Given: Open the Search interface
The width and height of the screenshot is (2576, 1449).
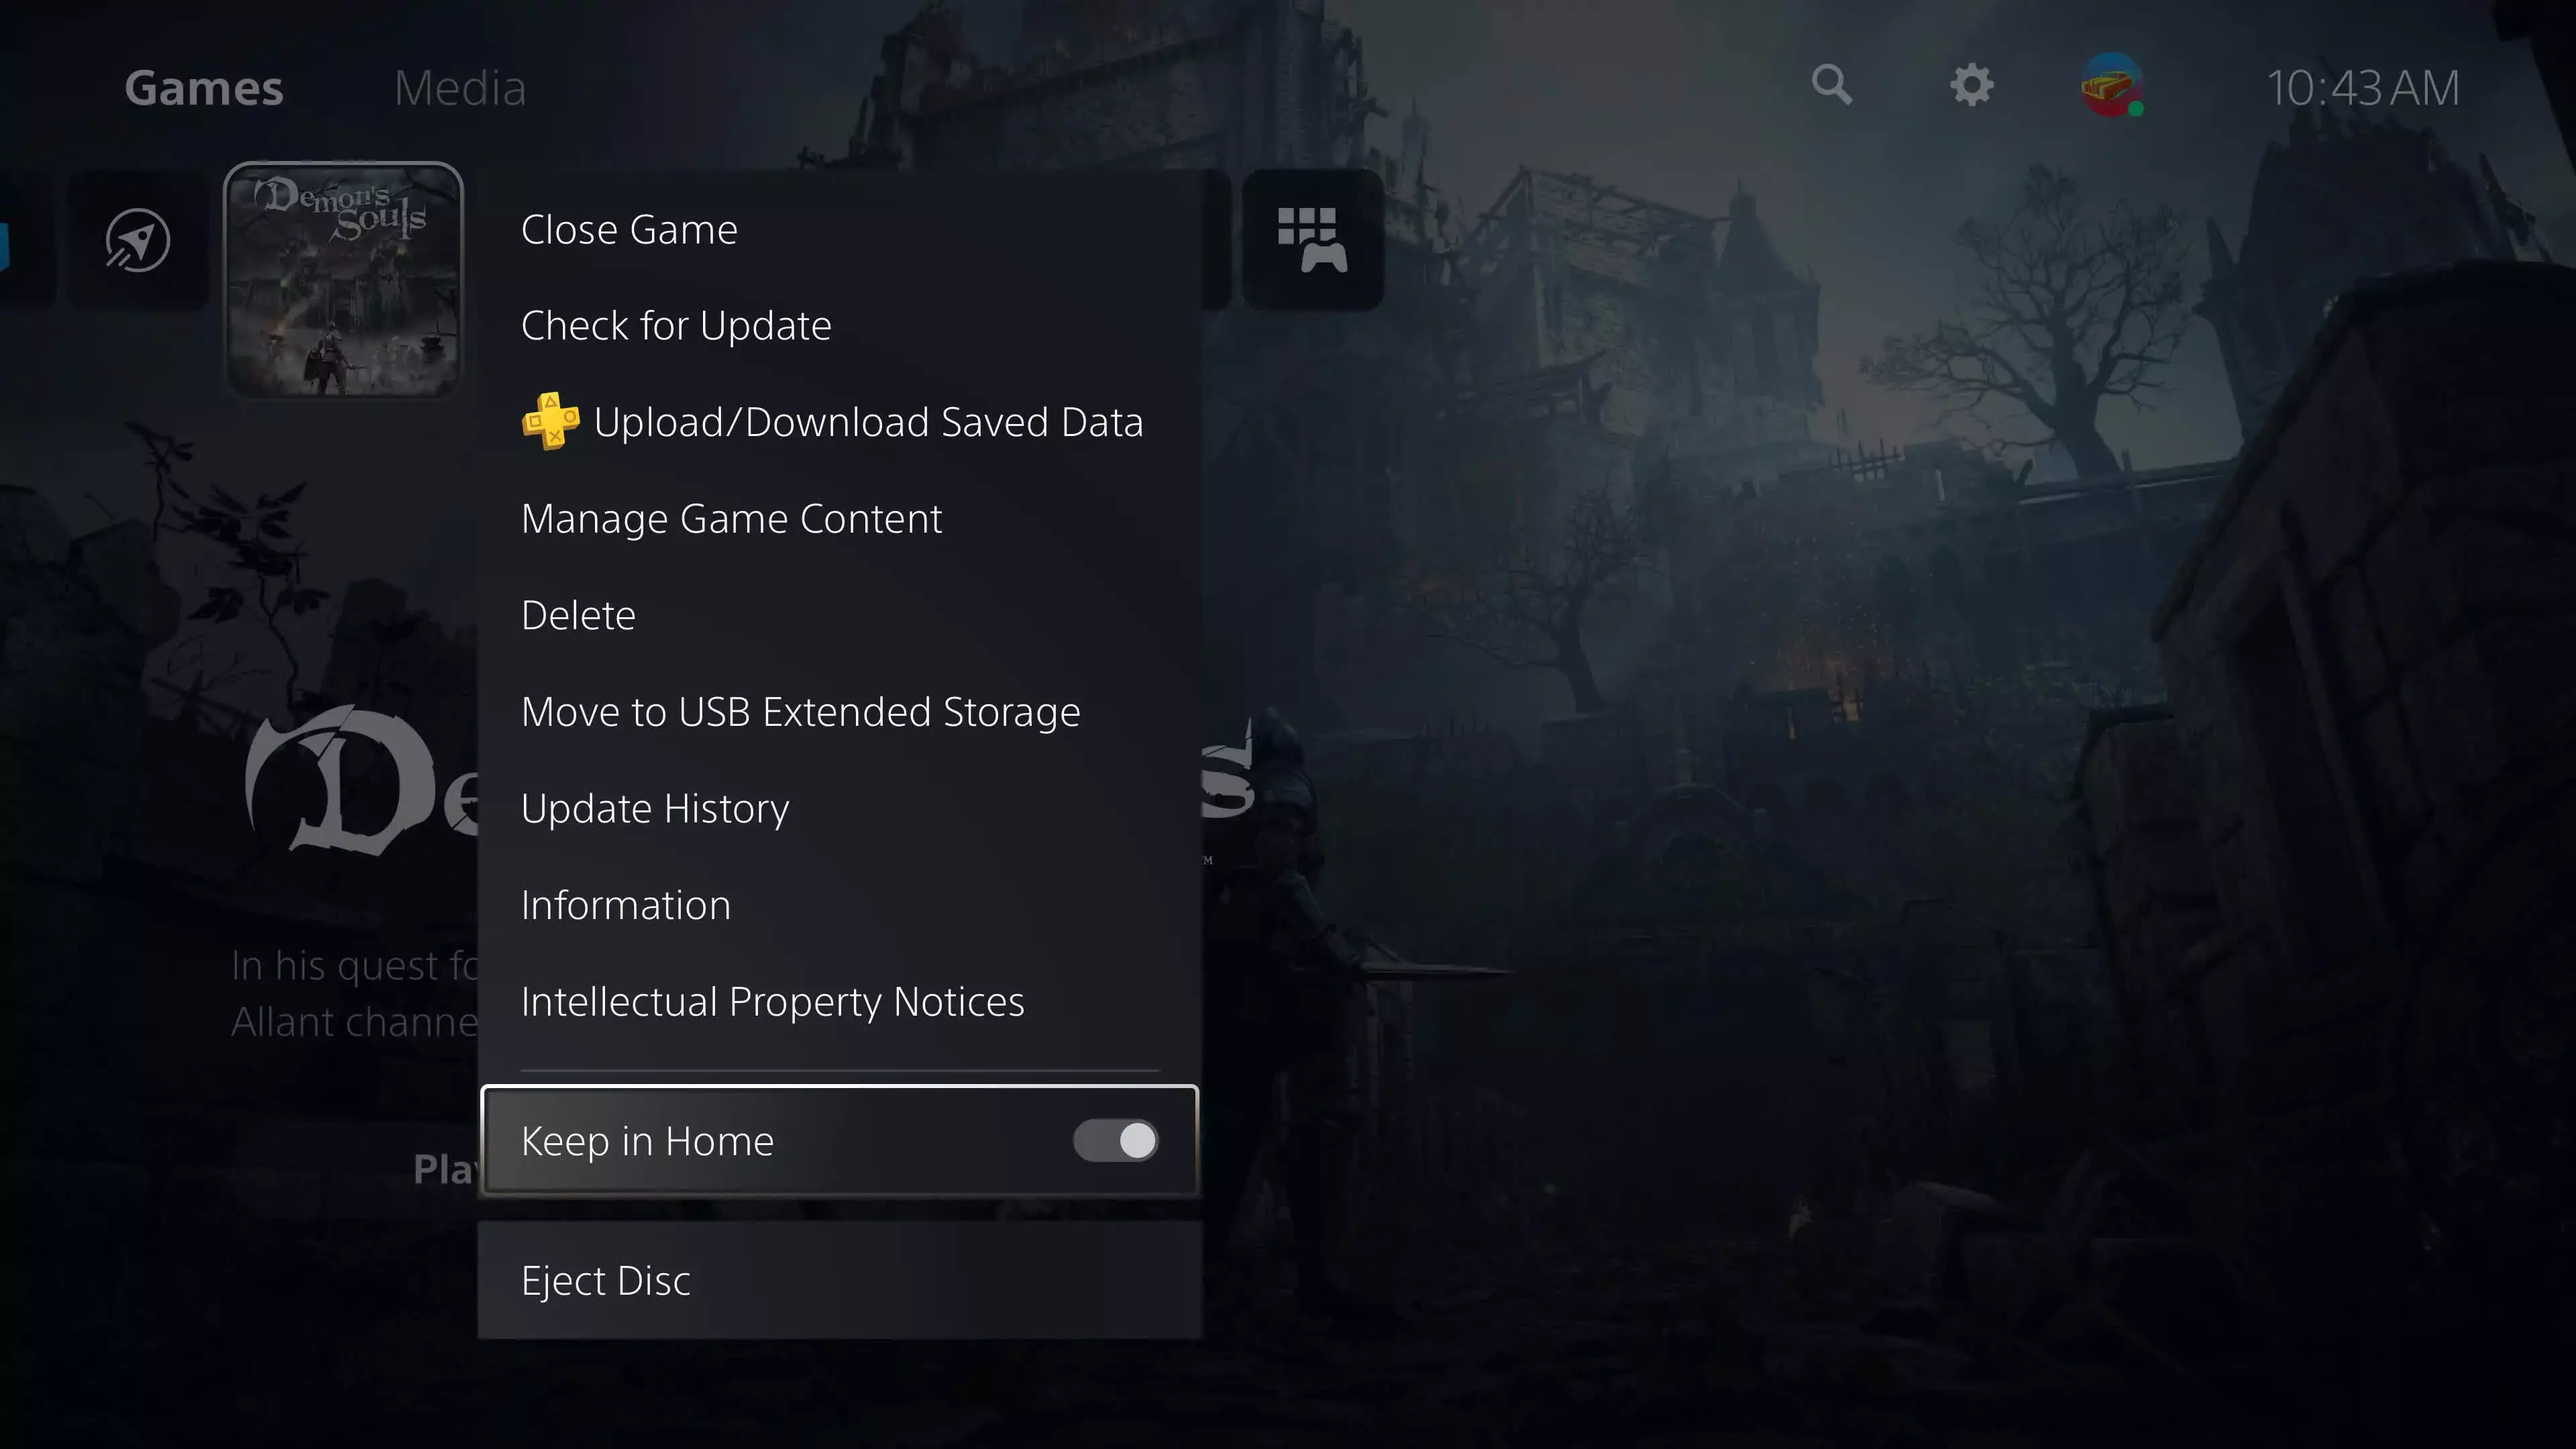Looking at the screenshot, I should 1833,85.
